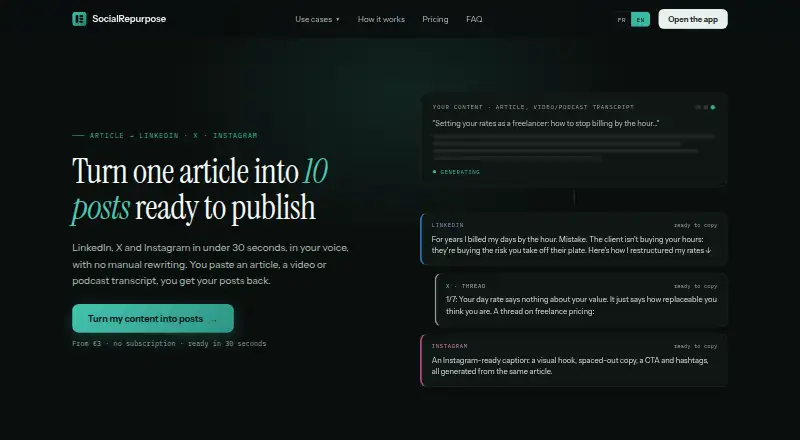Image resolution: width=800 pixels, height=440 pixels.
Task: Click Turn my content into posts button
Action: (153, 319)
